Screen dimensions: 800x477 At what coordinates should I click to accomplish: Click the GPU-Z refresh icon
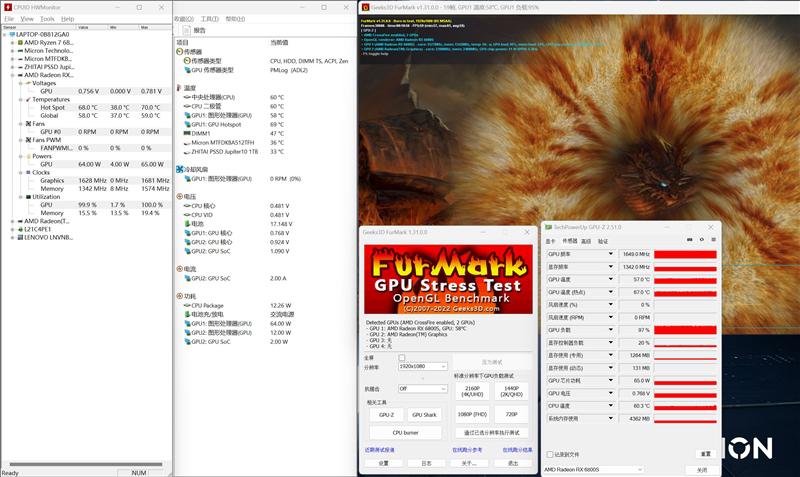(702, 240)
